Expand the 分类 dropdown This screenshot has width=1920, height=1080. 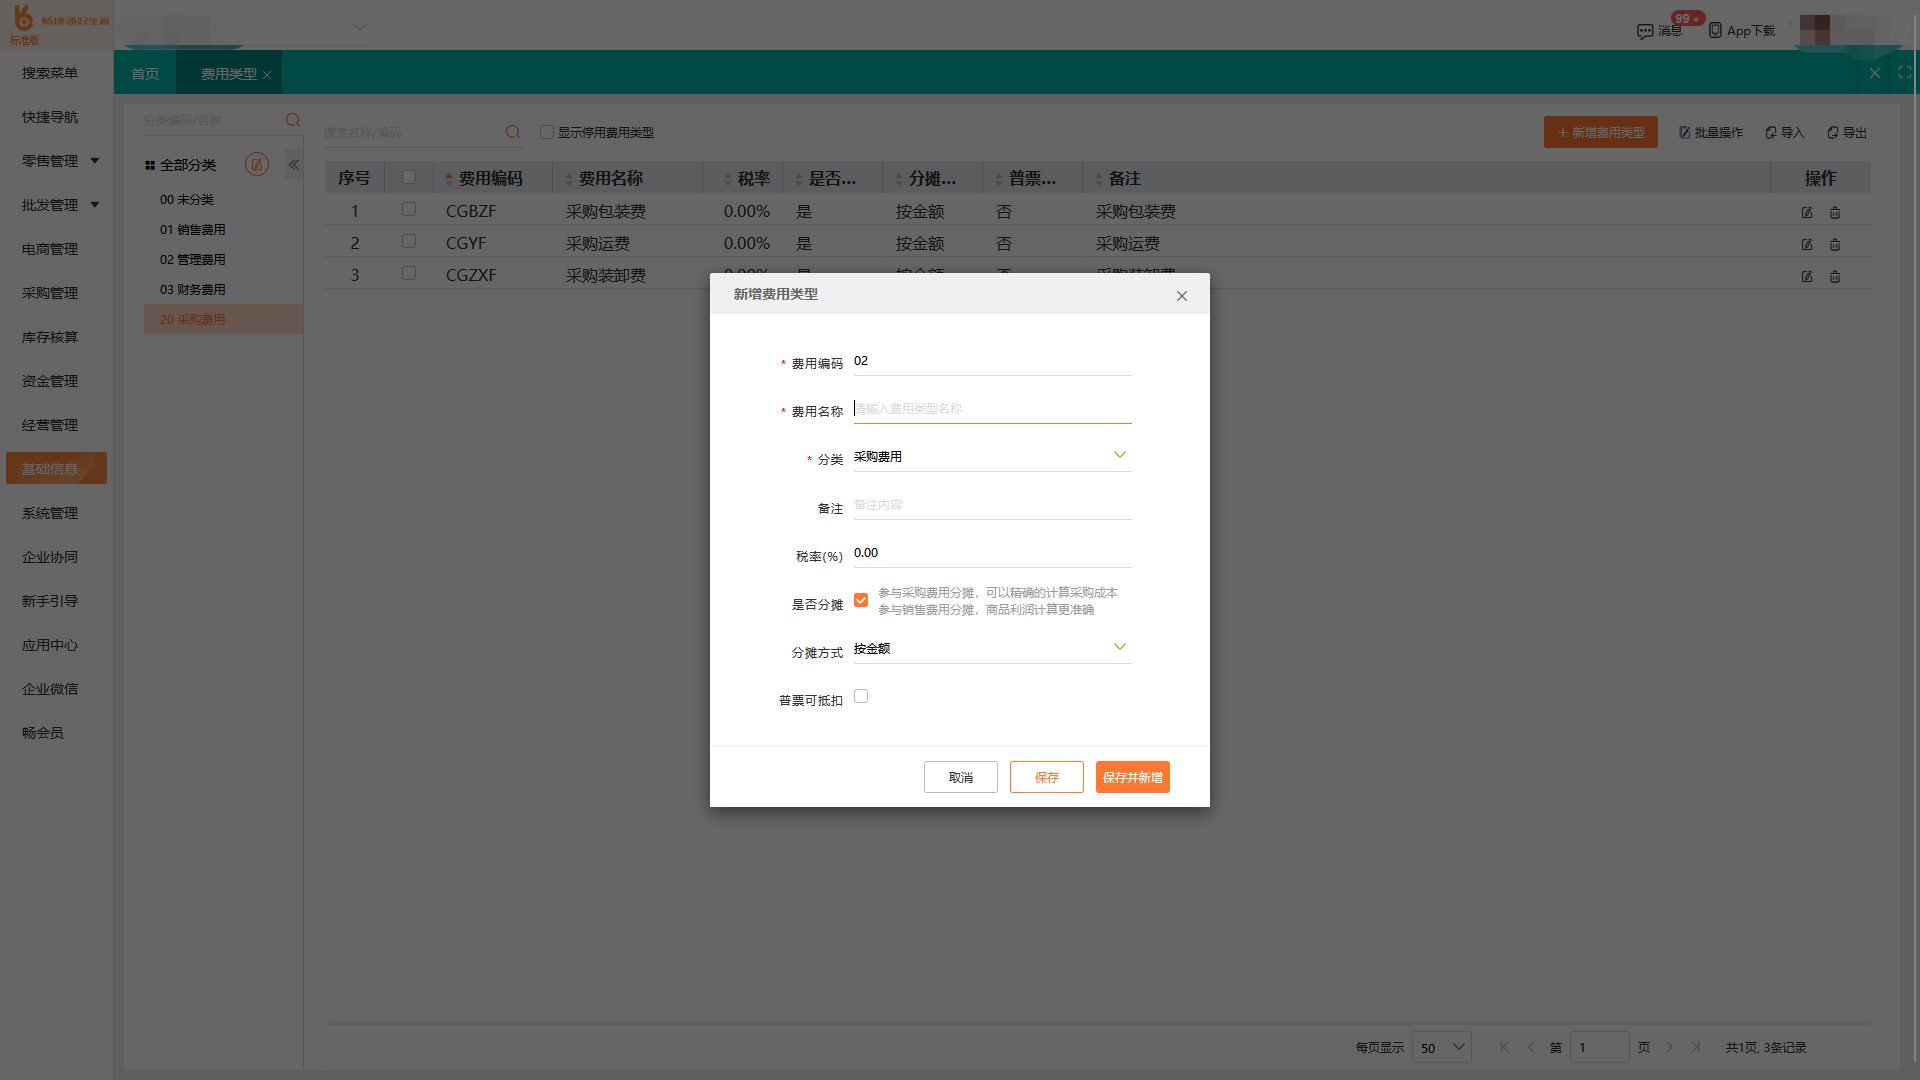tap(1118, 456)
